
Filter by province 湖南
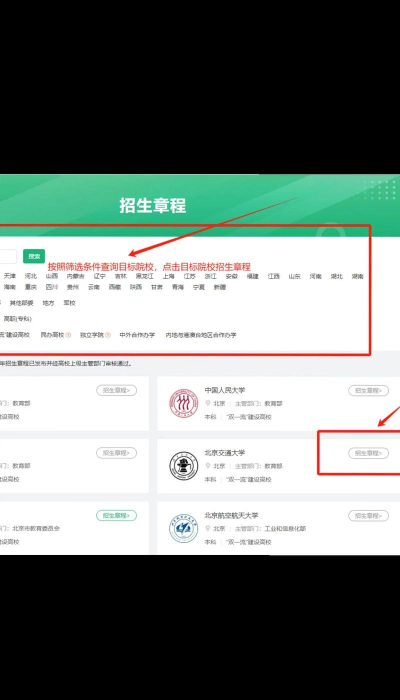(x=358, y=276)
